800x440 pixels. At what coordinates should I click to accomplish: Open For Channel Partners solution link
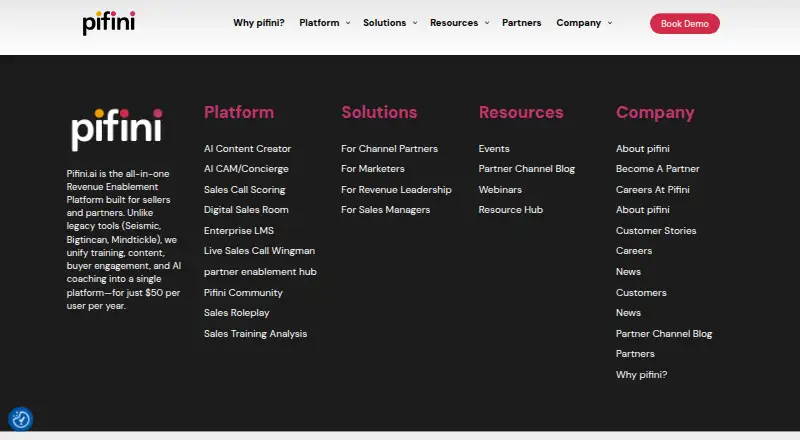point(389,149)
